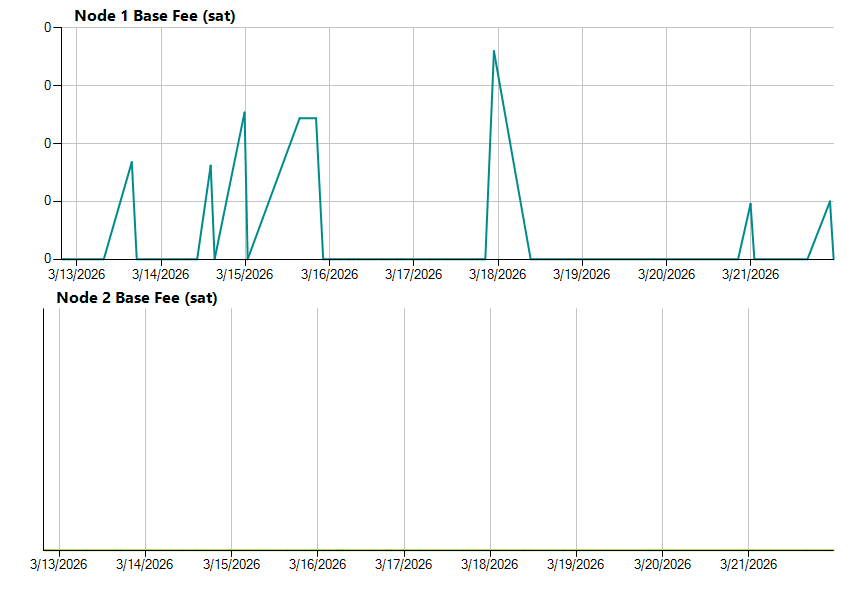Click the flat plateau before 3/16/2026 in Node 1
Viewport: 860px width, 600px height.
coord(308,118)
